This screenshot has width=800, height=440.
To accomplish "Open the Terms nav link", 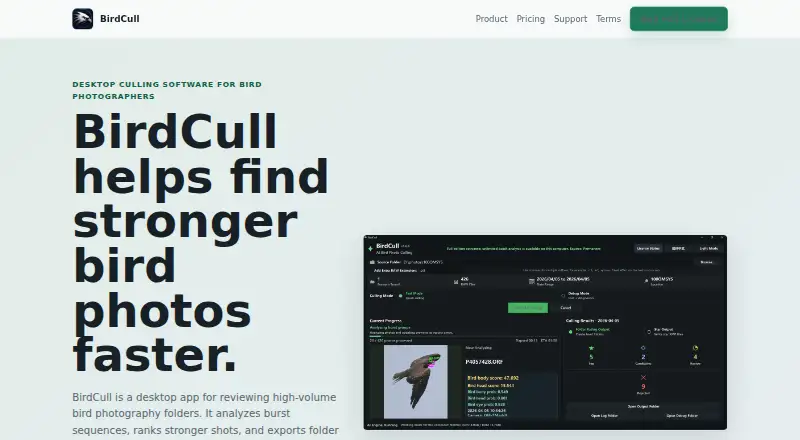I will pos(608,19).
